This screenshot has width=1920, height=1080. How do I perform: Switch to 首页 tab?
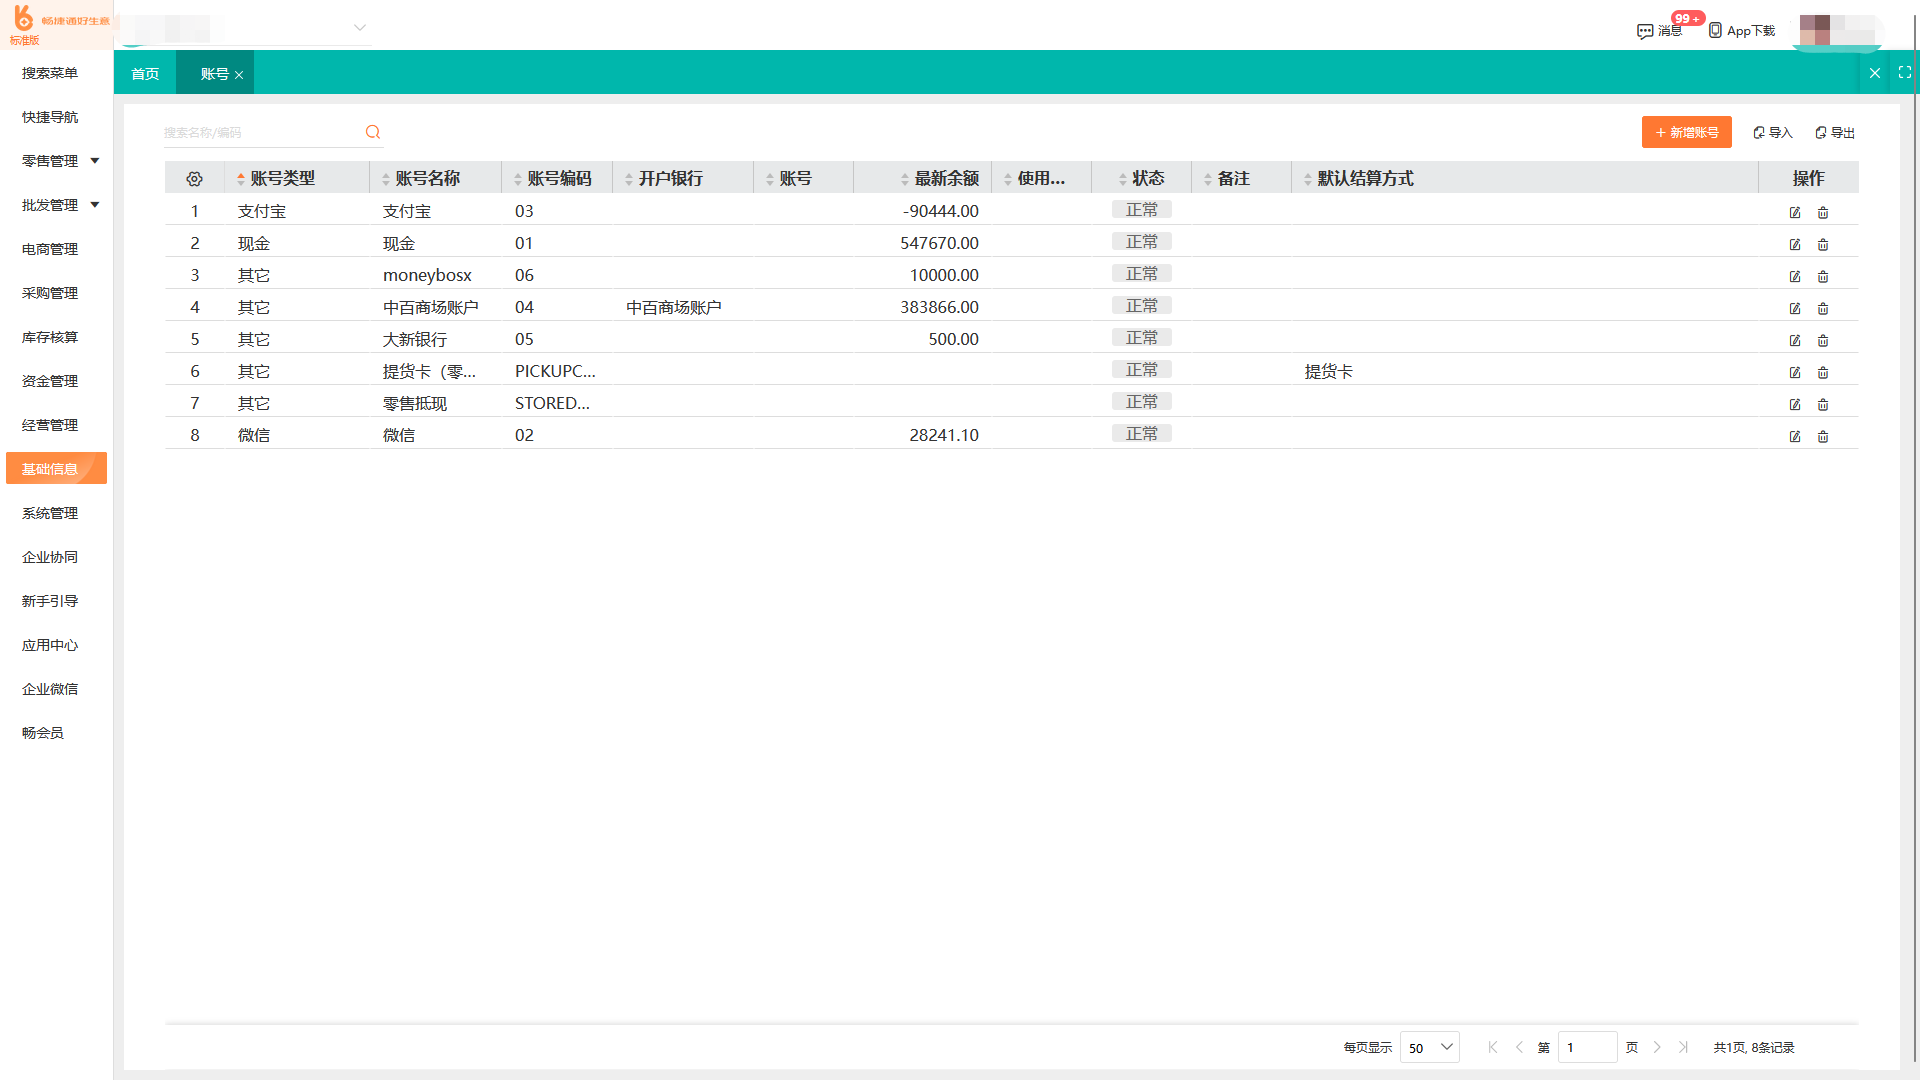point(145,74)
